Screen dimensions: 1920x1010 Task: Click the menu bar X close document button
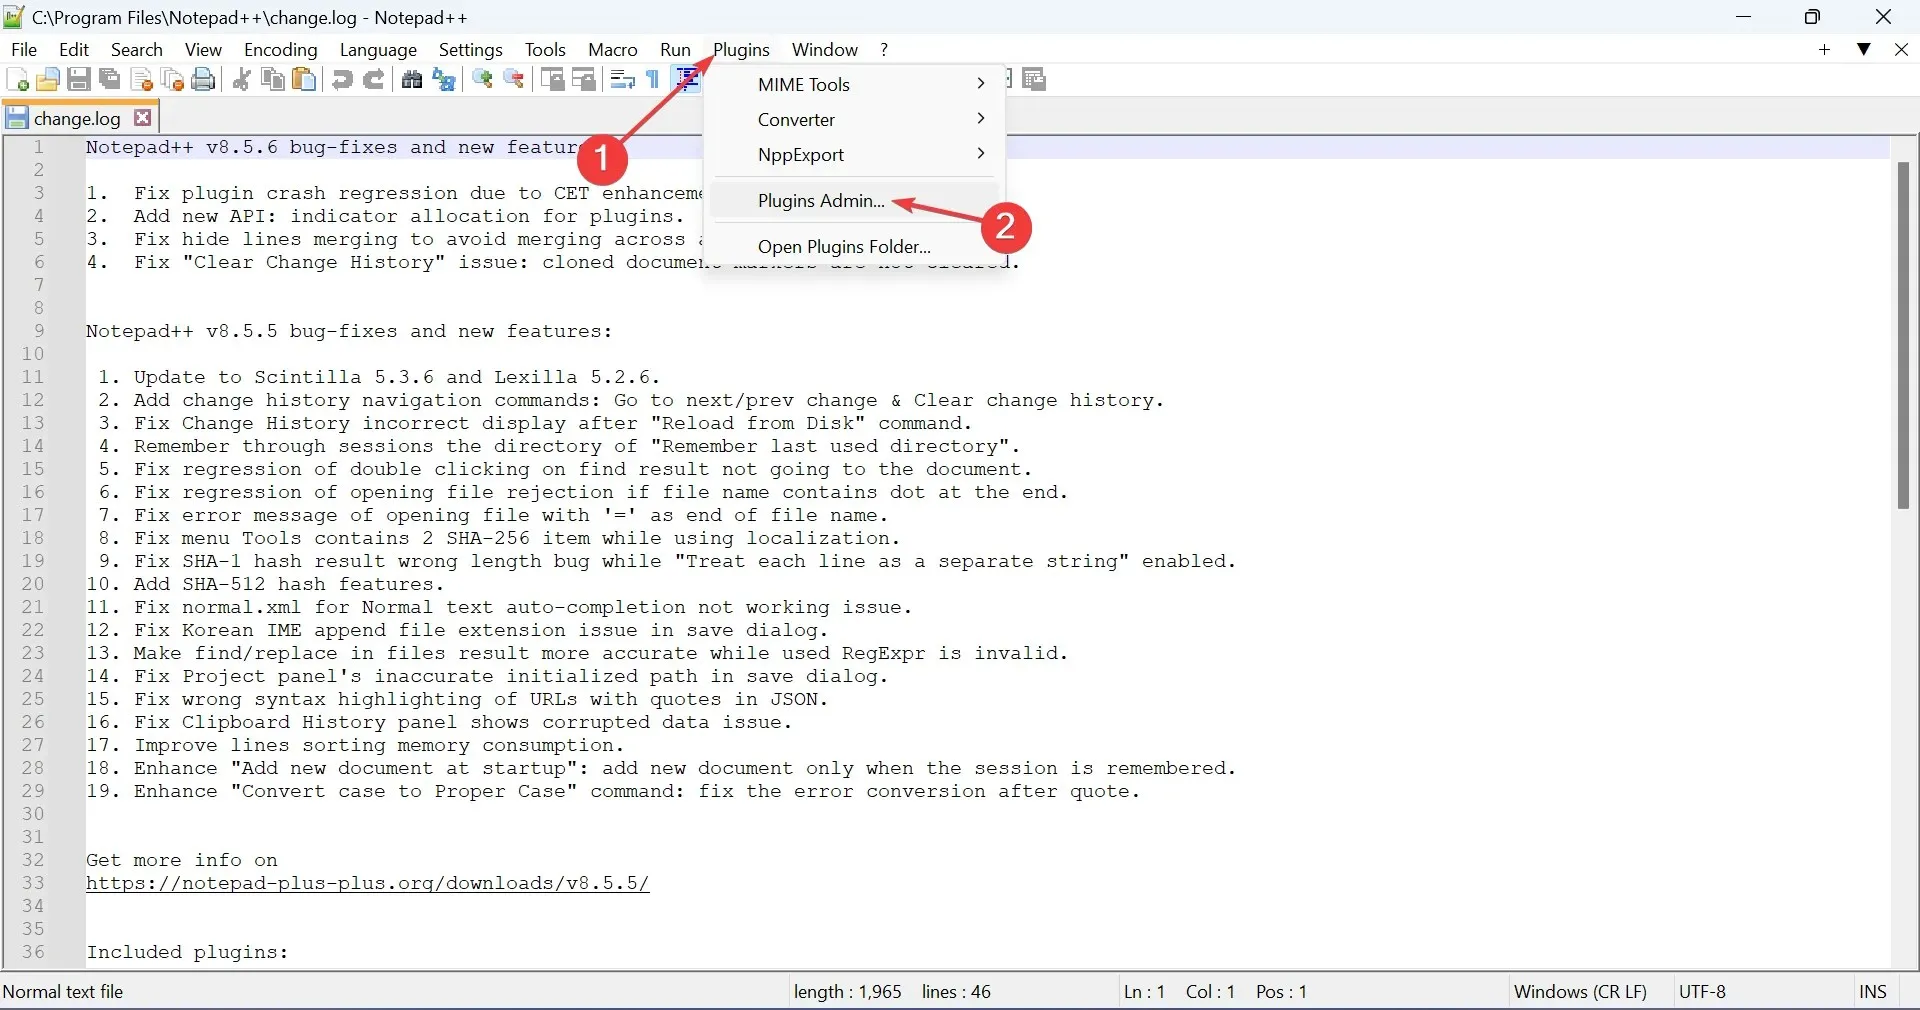[1902, 50]
